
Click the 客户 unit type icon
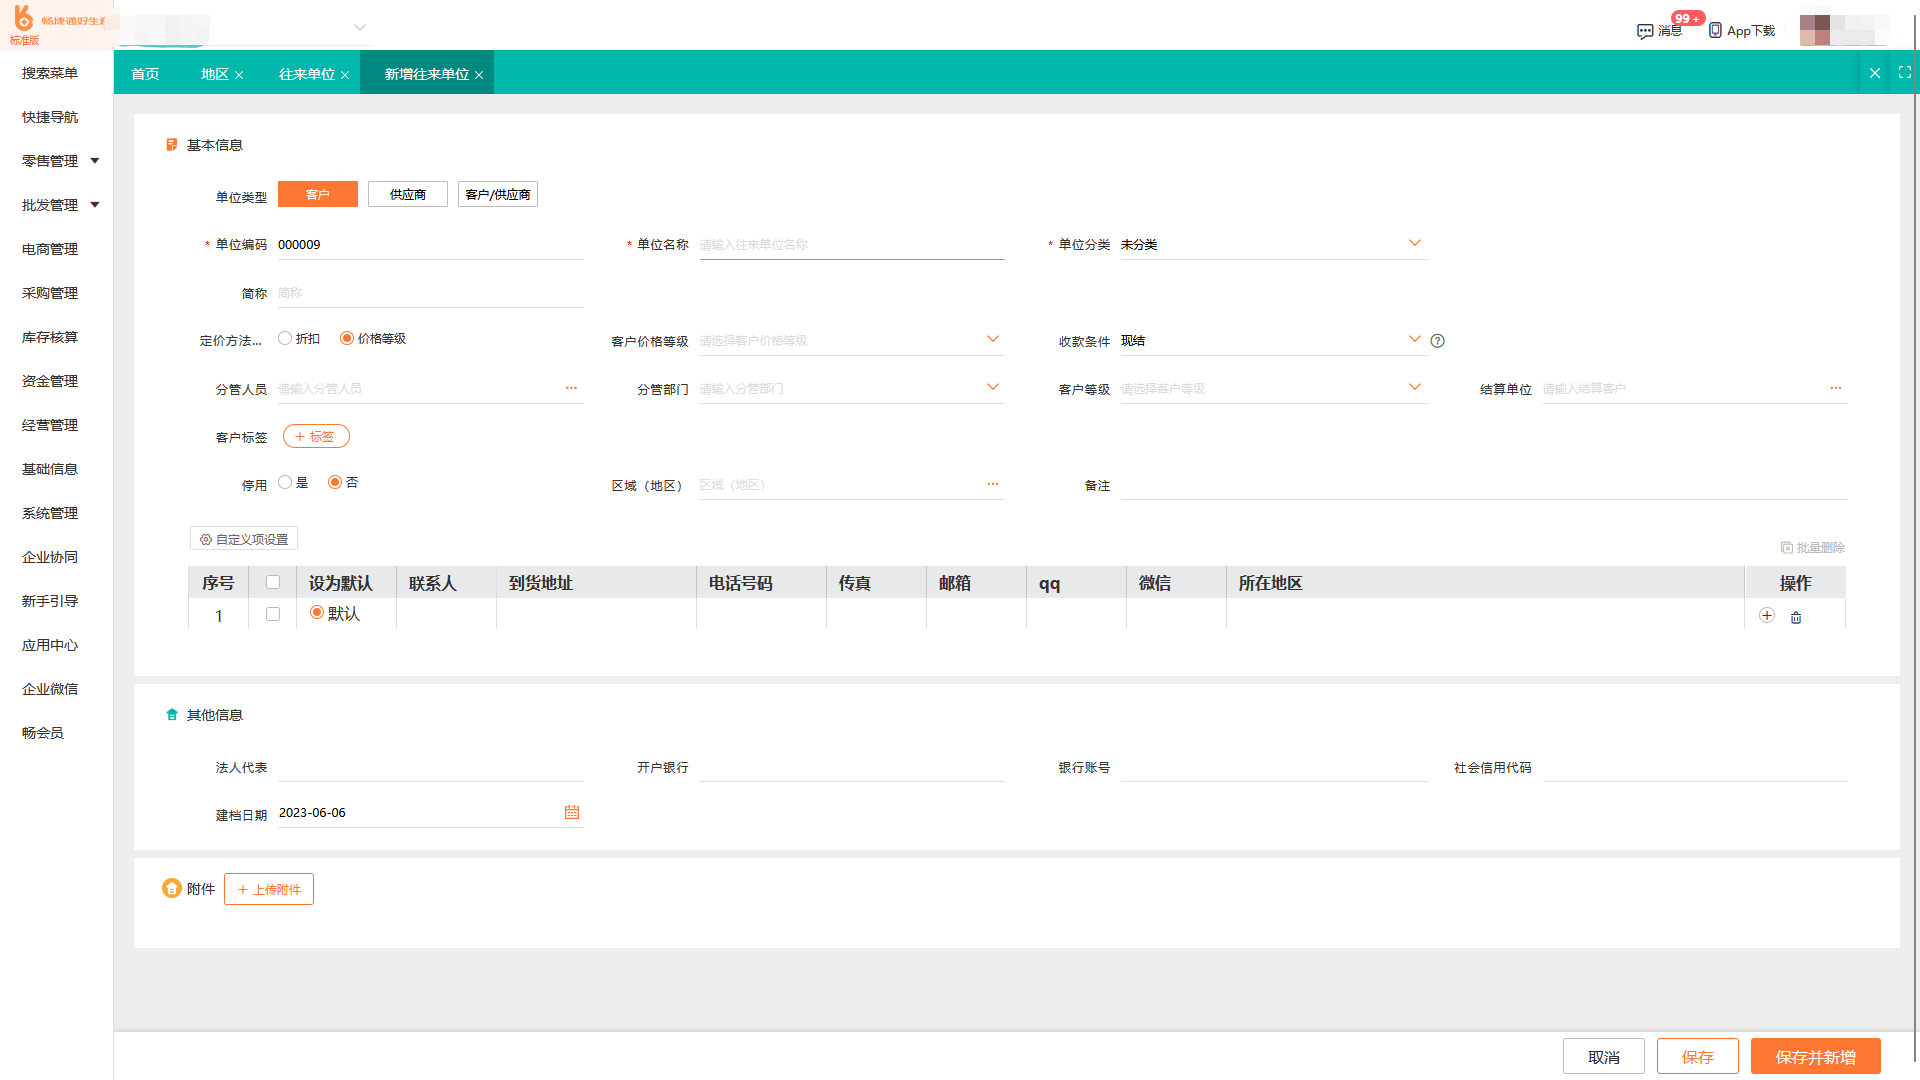coord(318,194)
